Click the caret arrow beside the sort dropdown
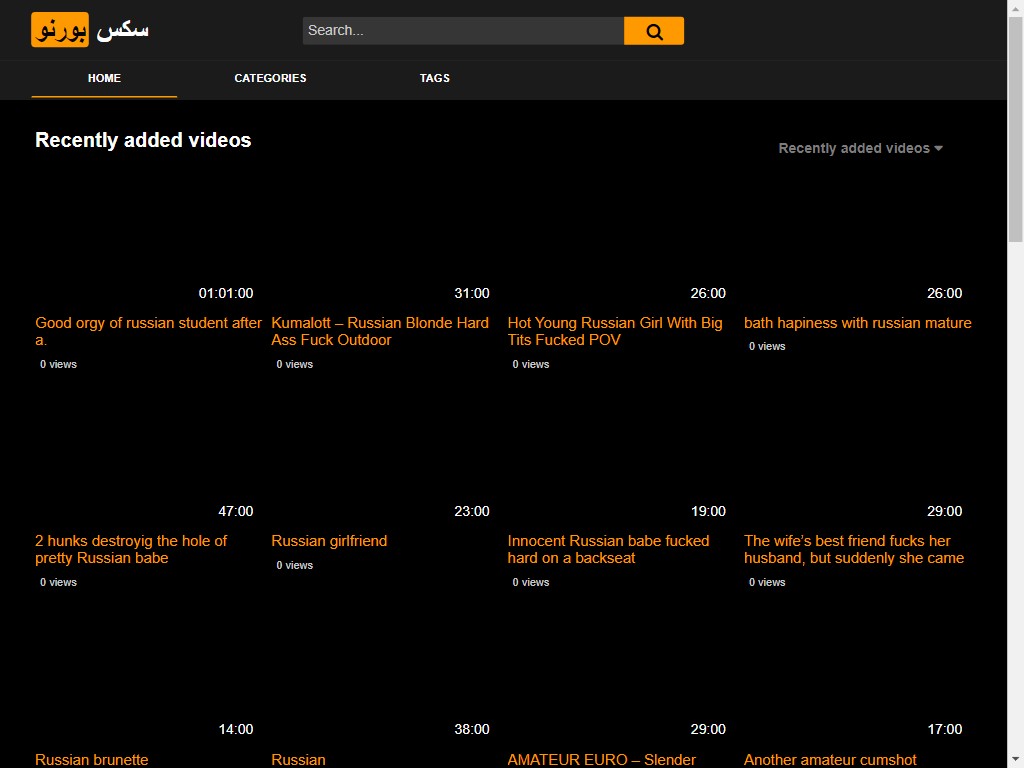 (x=939, y=148)
